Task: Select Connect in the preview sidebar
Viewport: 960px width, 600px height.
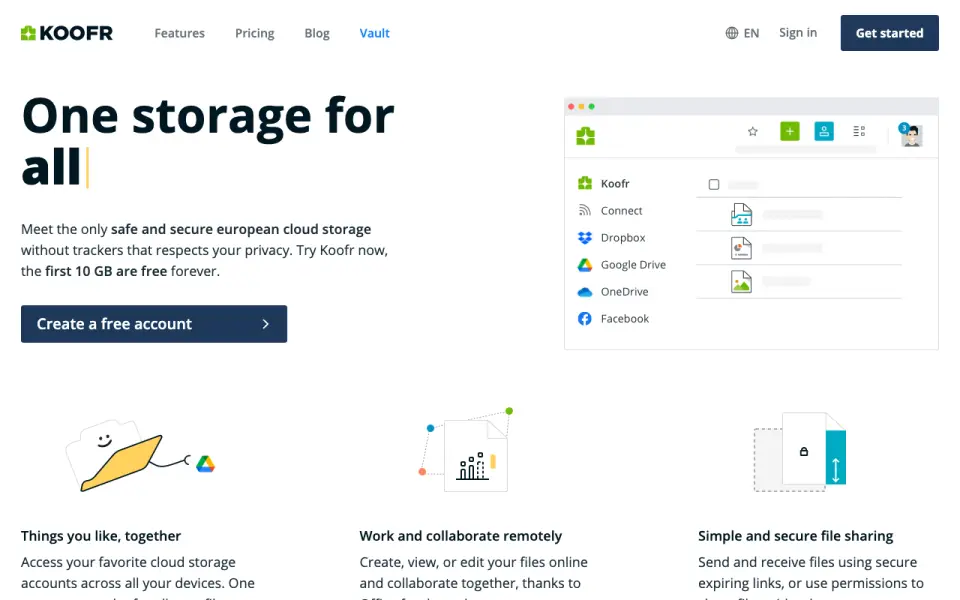Action: coord(621,211)
